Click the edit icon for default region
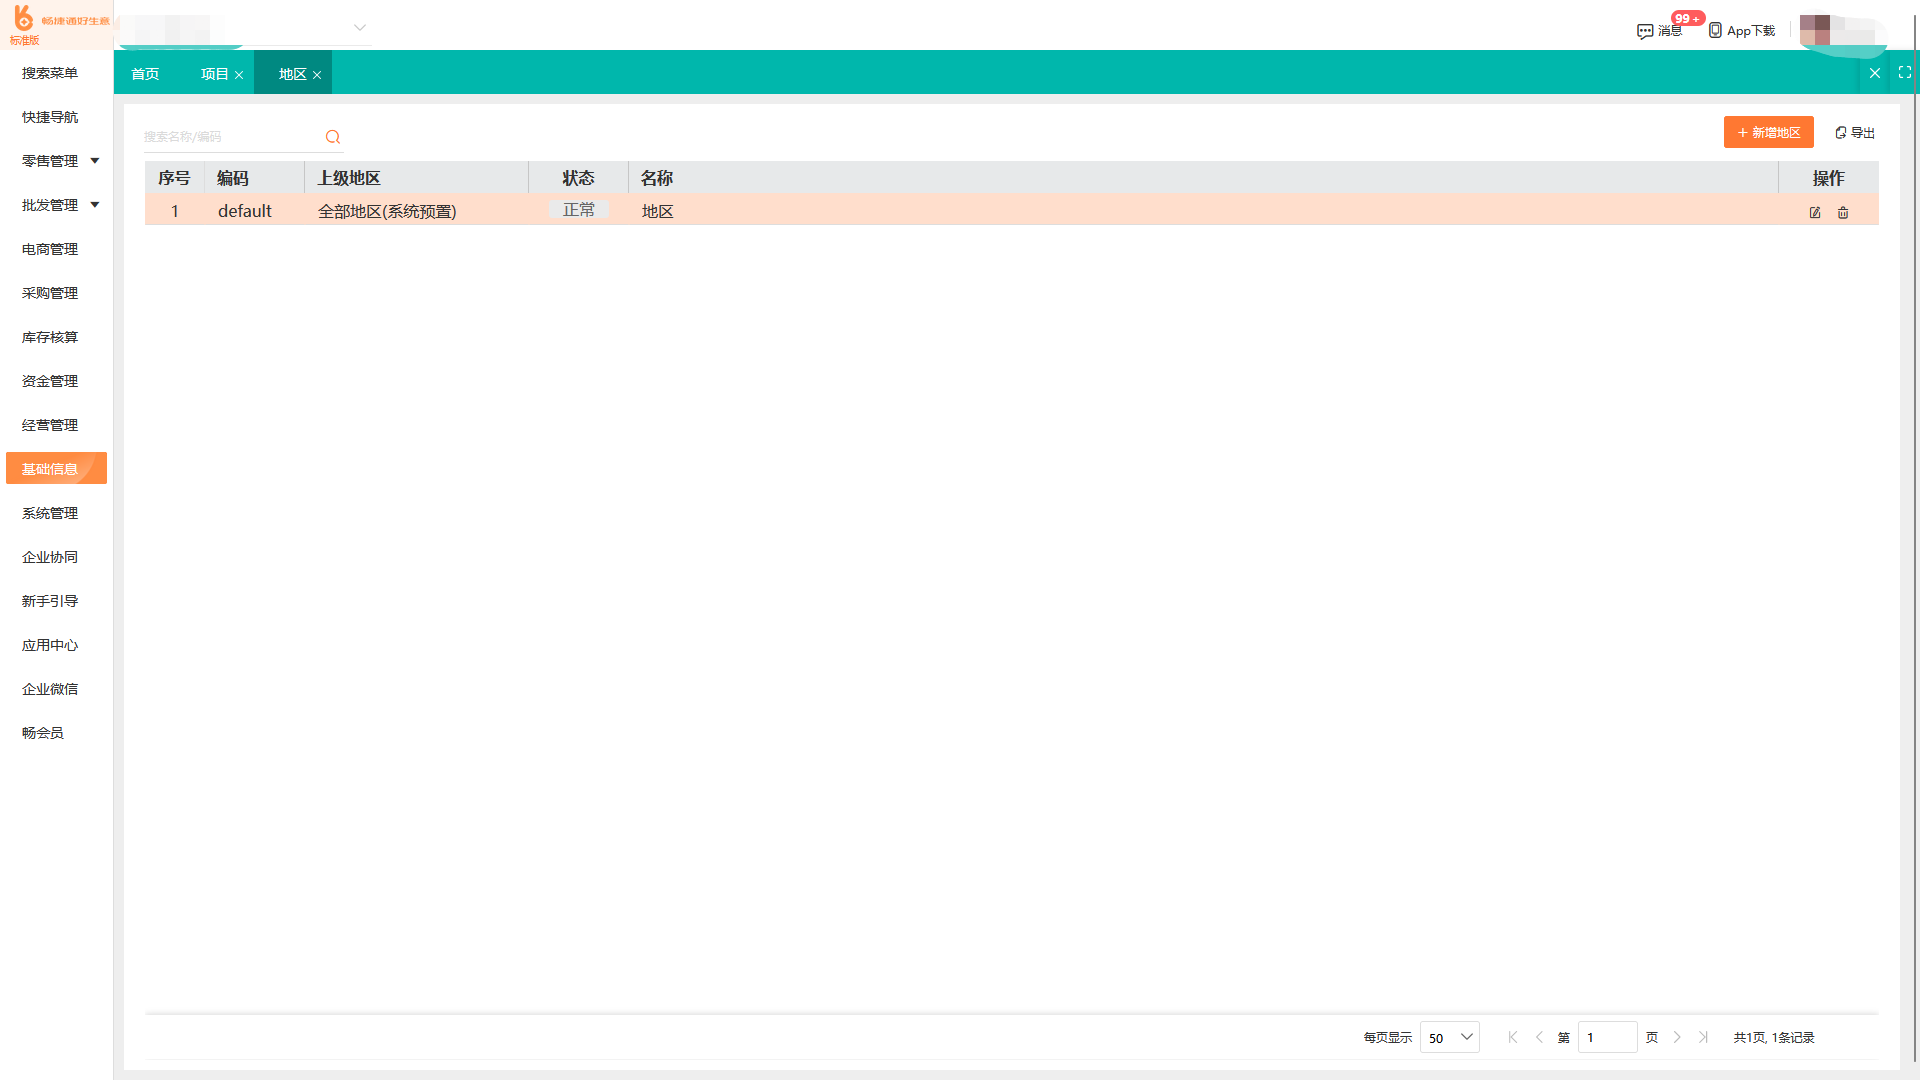 (x=1815, y=211)
